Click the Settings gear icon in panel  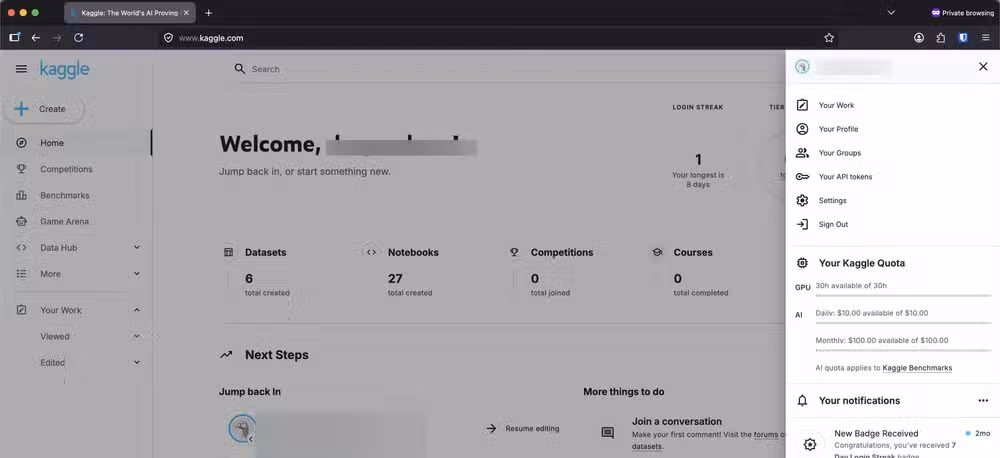tap(802, 200)
